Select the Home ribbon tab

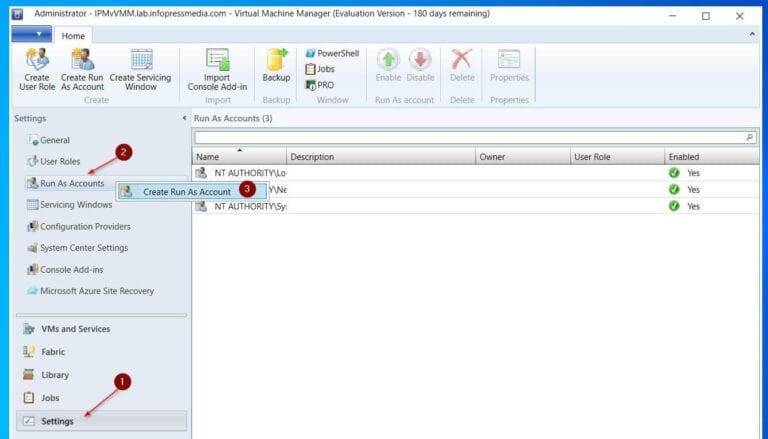74,36
